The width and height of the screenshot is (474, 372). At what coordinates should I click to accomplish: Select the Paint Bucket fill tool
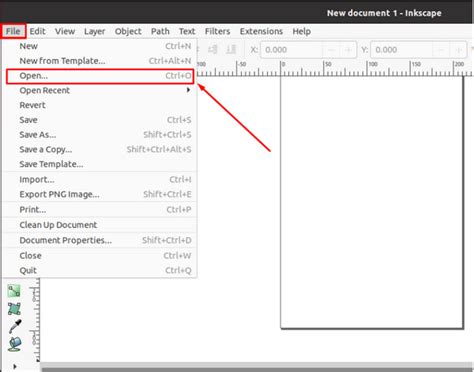[x=15, y=344]
